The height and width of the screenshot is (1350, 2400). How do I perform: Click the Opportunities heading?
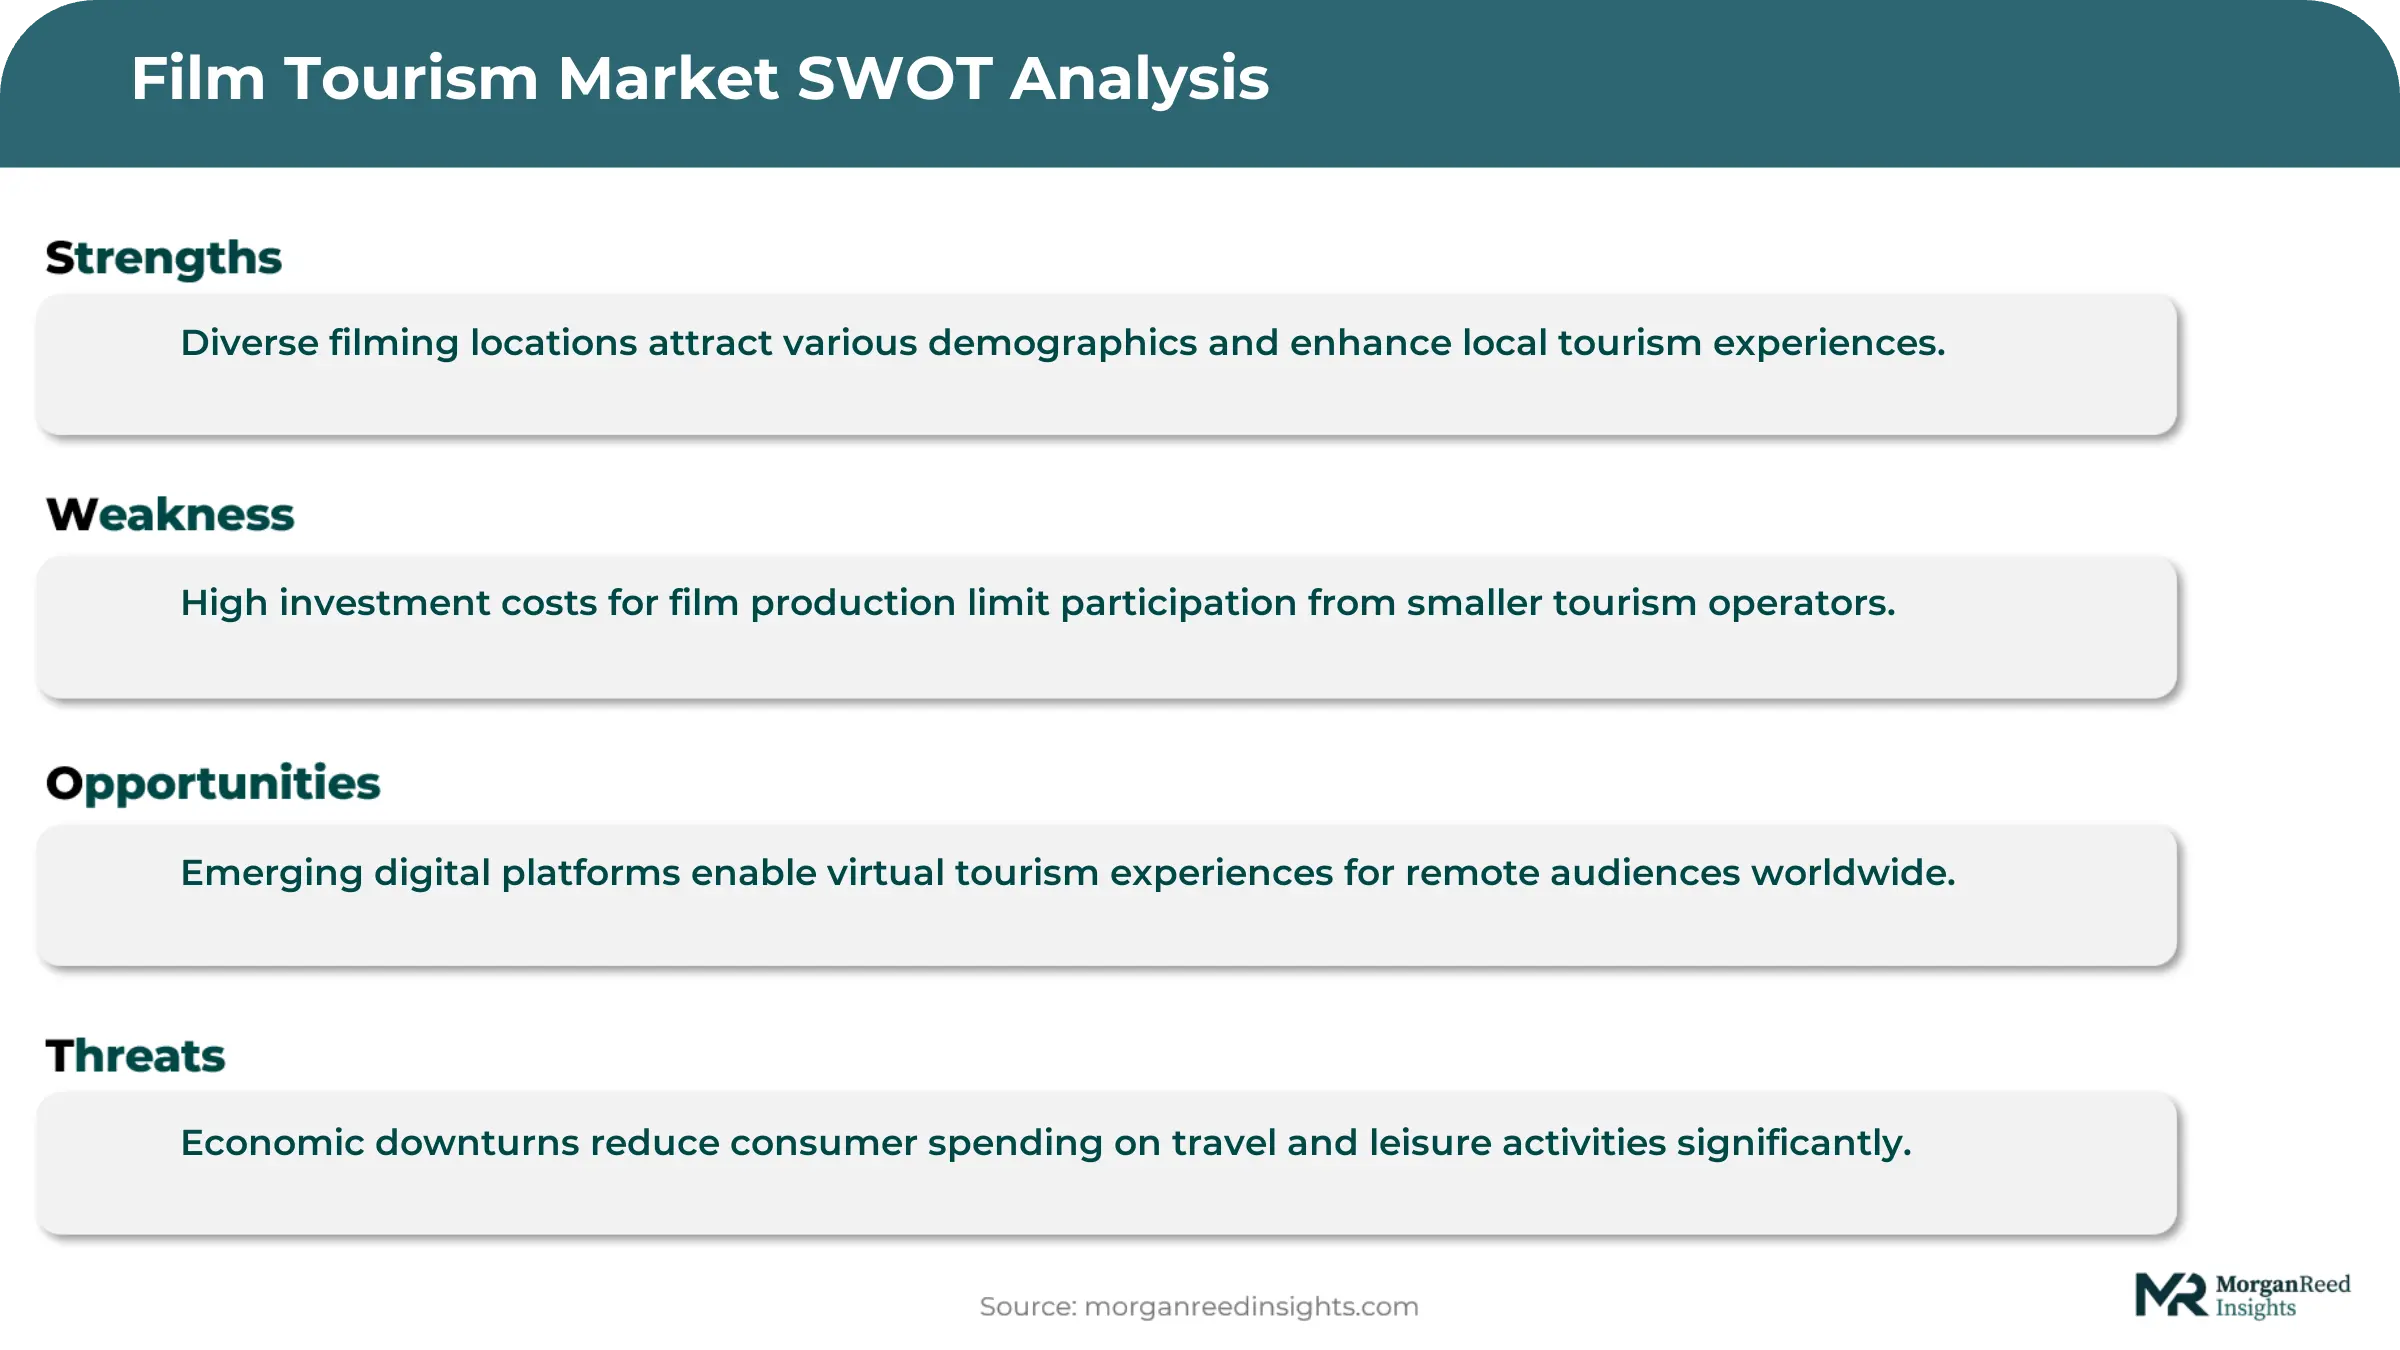[212, 784]
